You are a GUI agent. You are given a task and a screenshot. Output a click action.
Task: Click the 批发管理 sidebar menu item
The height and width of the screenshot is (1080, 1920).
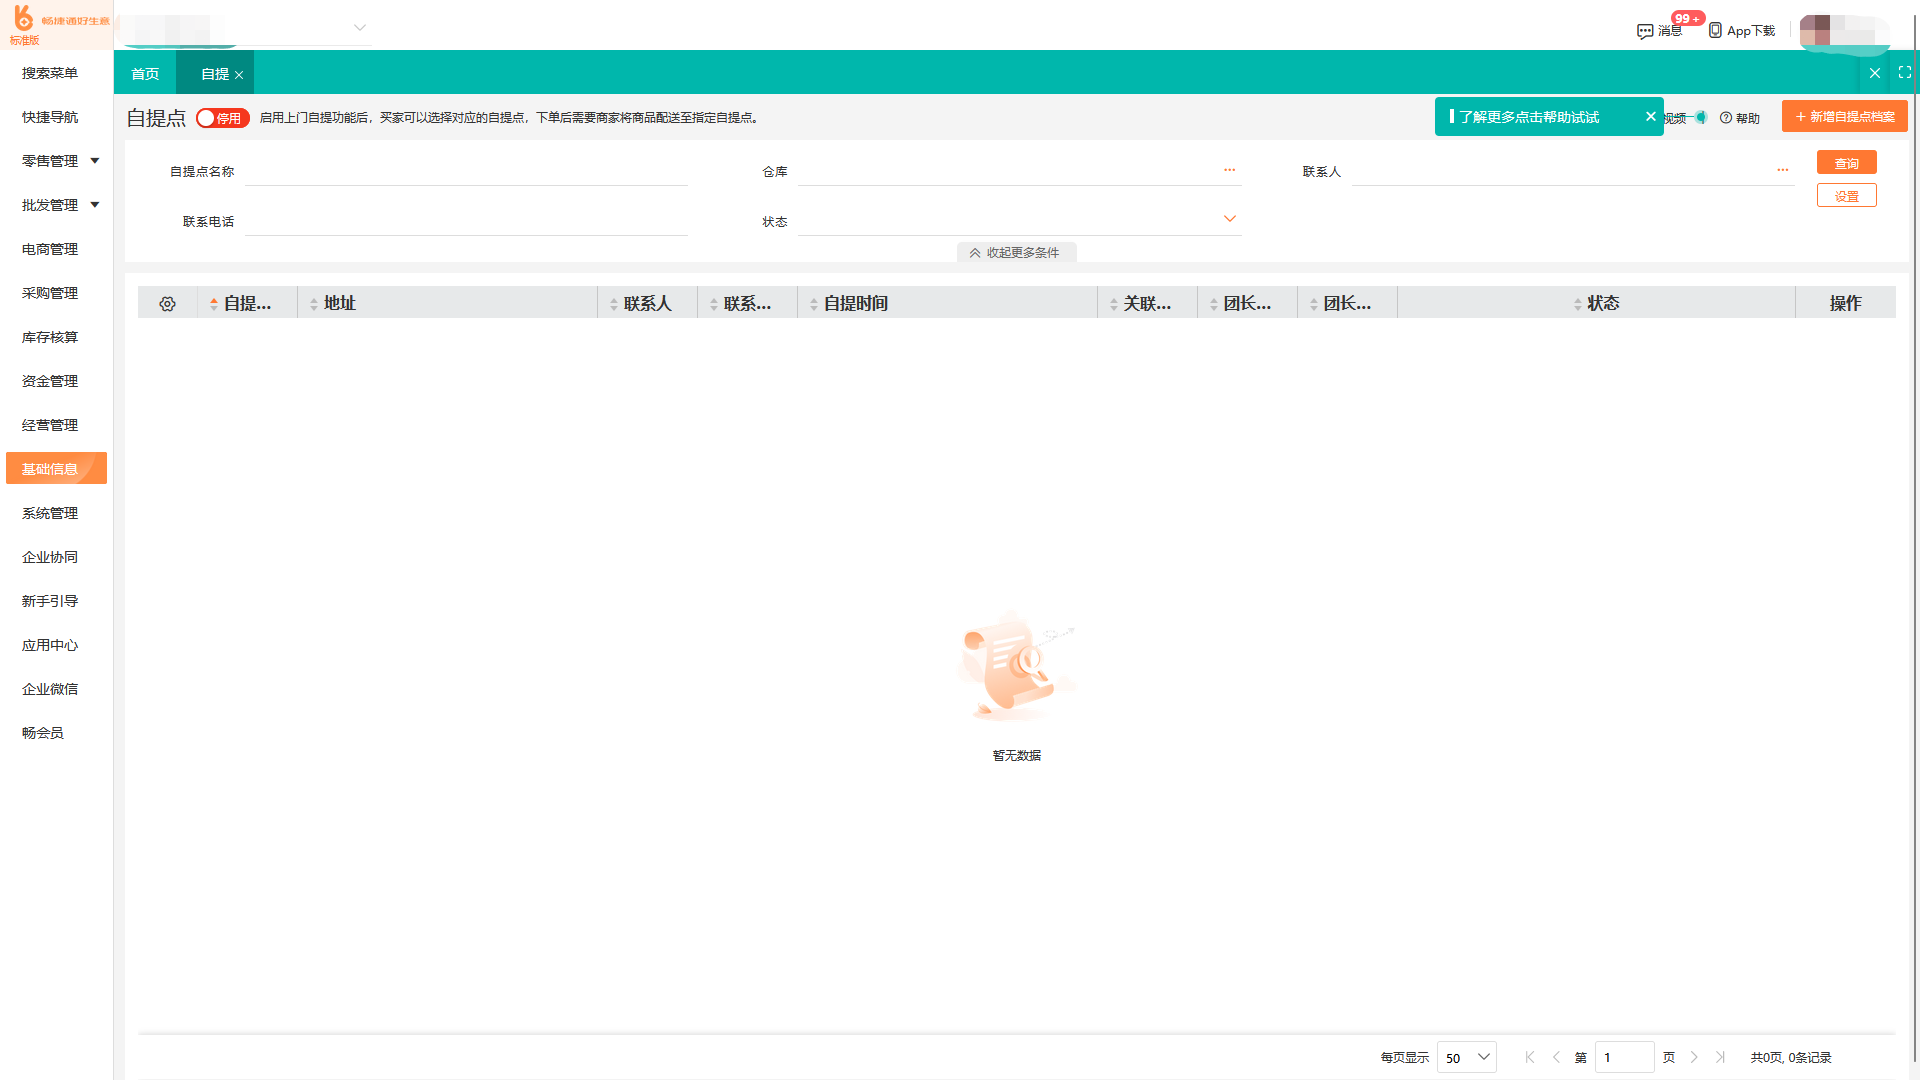click(53, 204)
